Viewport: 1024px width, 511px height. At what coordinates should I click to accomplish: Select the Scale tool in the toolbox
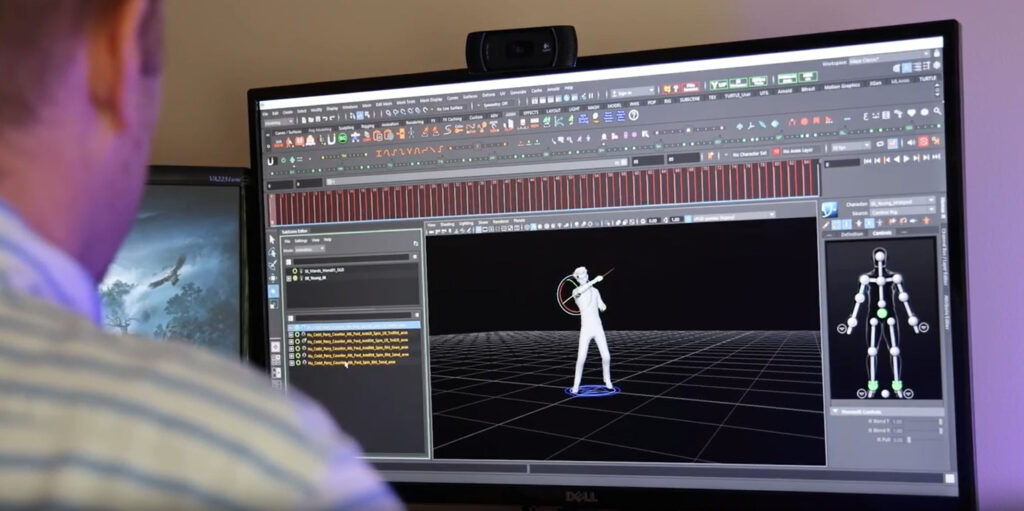(273, 305)
